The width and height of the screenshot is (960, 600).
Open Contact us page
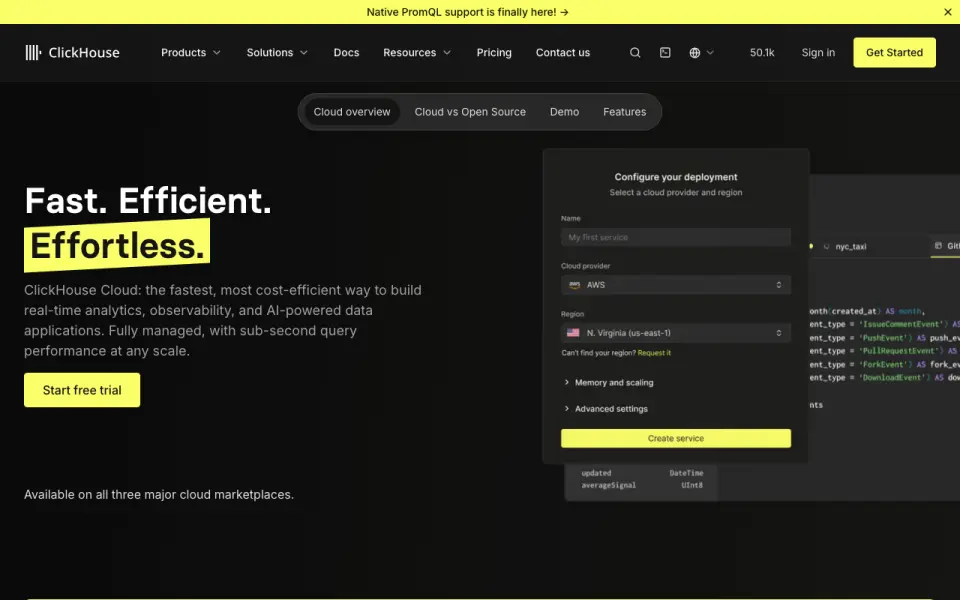coord(563,53)
